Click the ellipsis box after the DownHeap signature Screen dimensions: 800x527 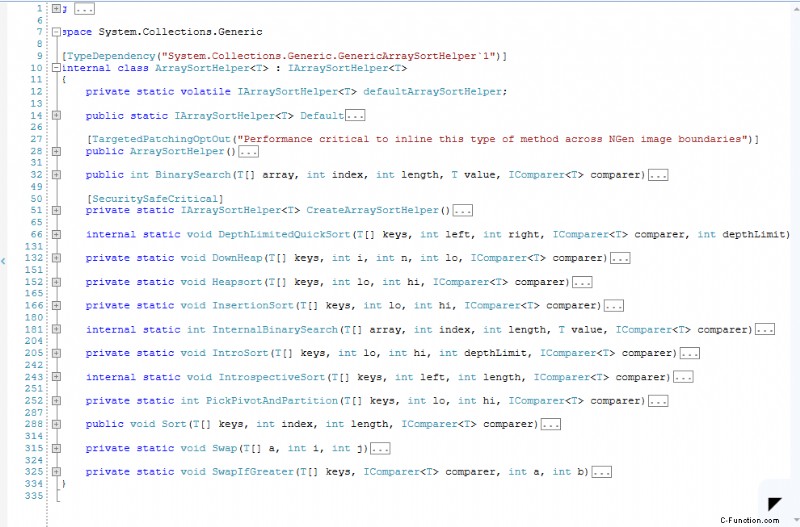click(619, 258)
